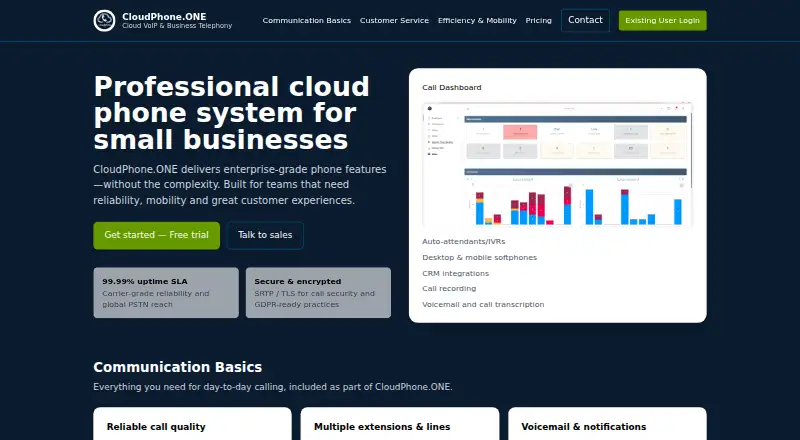The height and width of the screenshot is (440, 800).
Task: Open the Voicemail & notifications card
Action: pos(607,424)
